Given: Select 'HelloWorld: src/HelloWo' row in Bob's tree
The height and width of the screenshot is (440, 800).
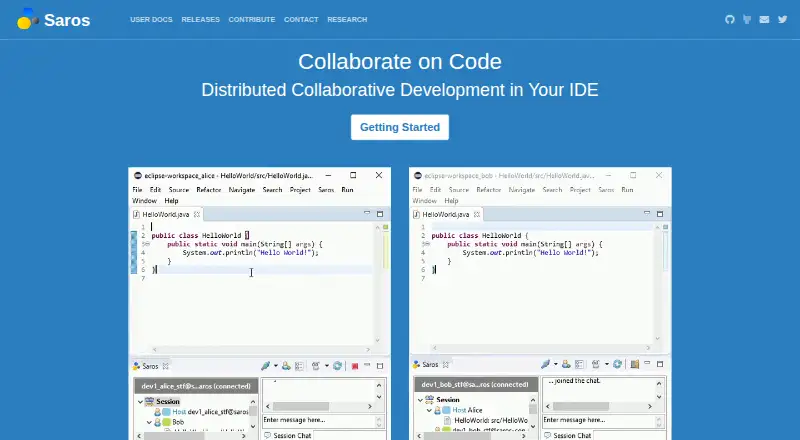Looking at the screenshot, I should 486,421.
